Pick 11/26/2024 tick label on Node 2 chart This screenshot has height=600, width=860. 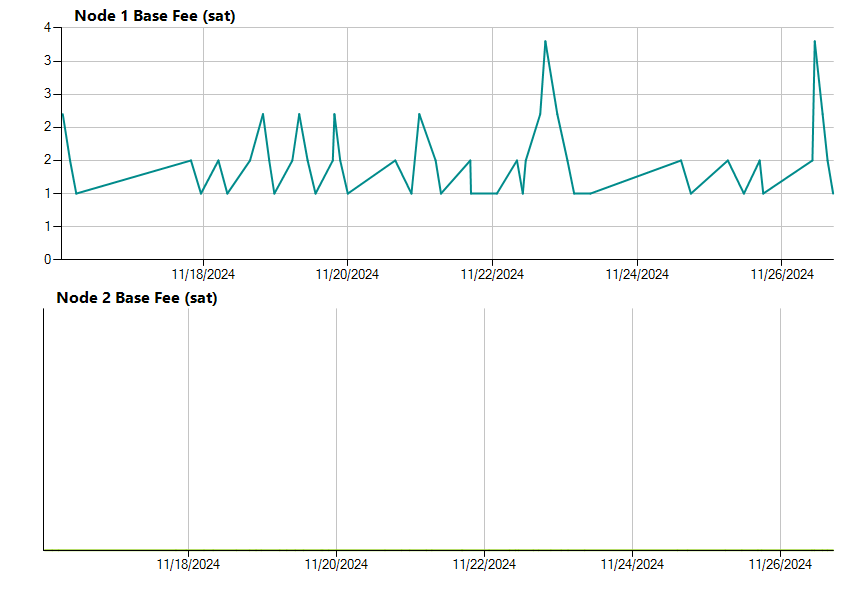point(780,564)
